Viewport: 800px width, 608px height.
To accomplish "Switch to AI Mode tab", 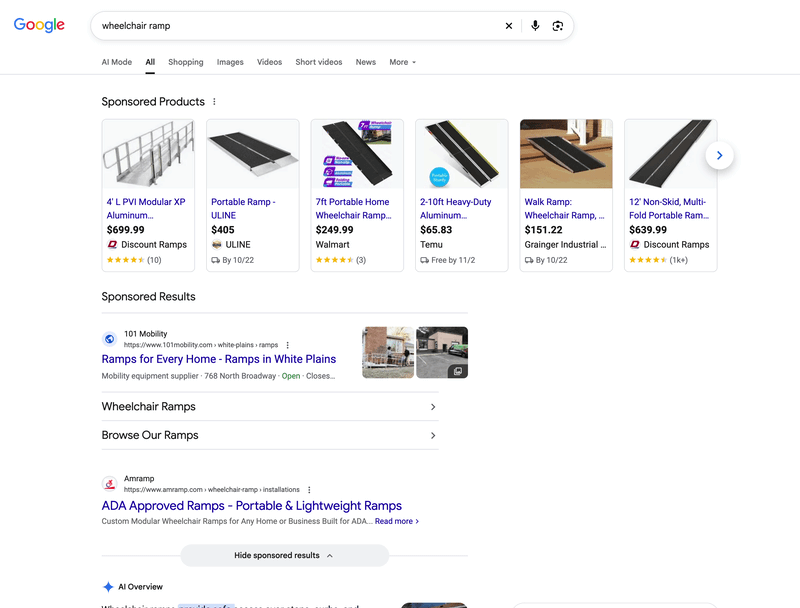I will (x=116, y=62).
